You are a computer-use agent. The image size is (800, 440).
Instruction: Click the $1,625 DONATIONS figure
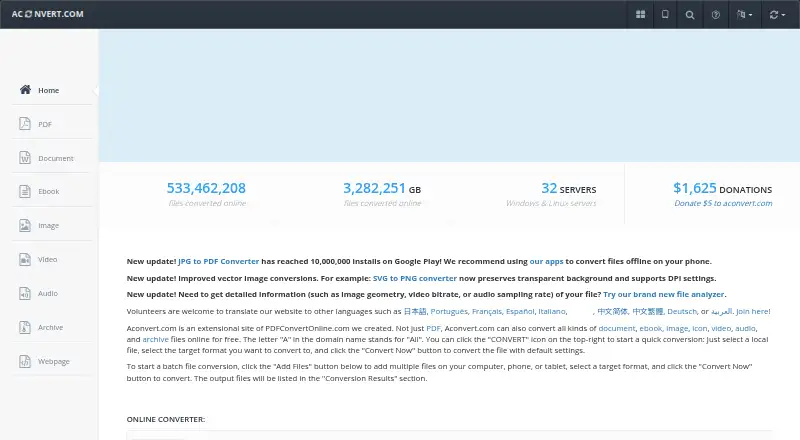[x=722, y=188]
